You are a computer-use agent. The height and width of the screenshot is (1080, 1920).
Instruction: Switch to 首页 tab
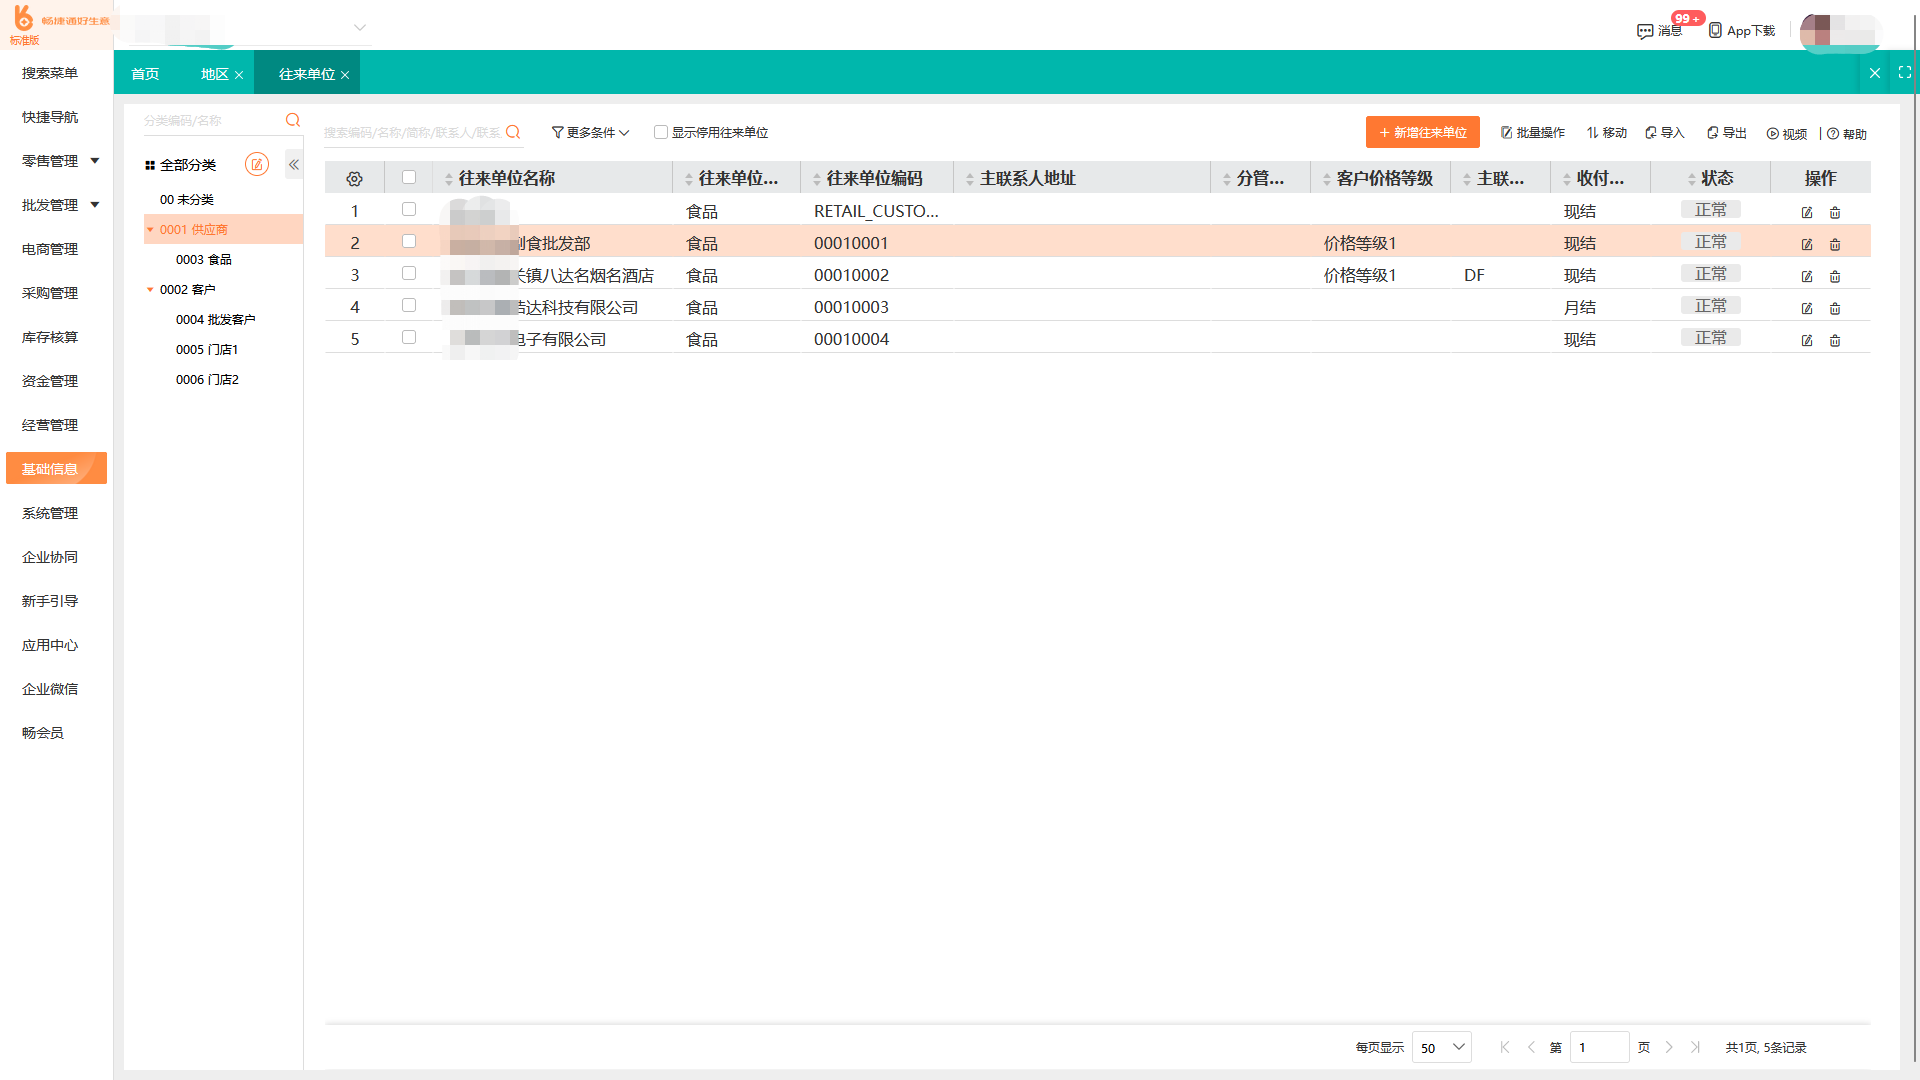tap(144, 73)
